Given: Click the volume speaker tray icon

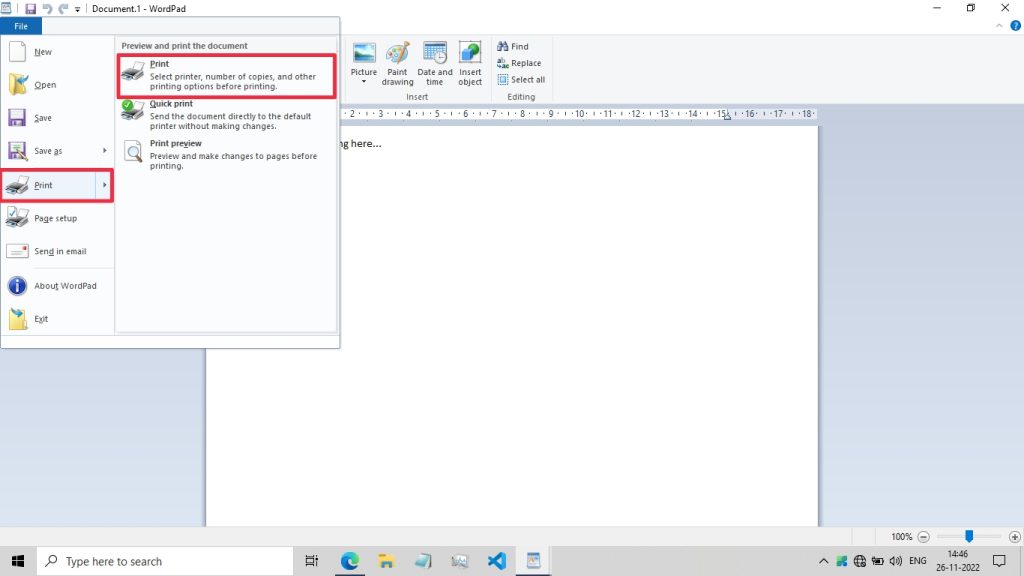Looking at the screenshot, I should [895, 561].
